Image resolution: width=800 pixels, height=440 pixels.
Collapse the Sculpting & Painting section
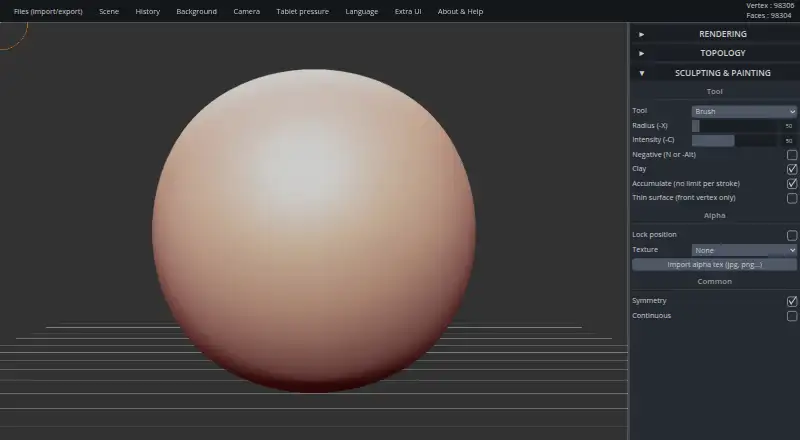click(715, 73)
